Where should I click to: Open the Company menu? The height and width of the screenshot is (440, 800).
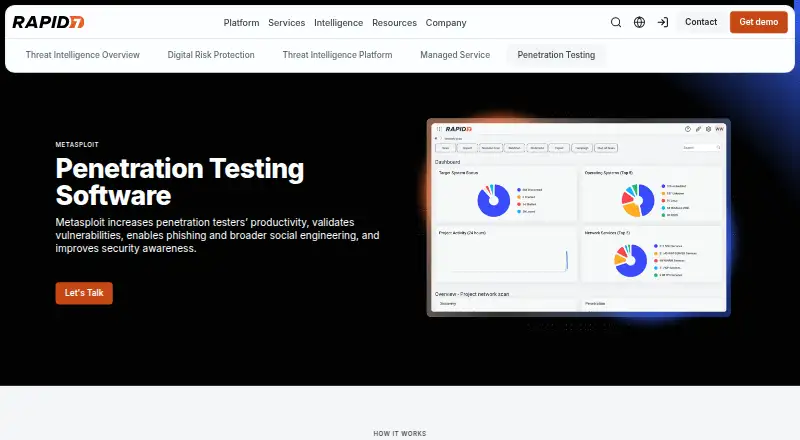pos(446,22)
